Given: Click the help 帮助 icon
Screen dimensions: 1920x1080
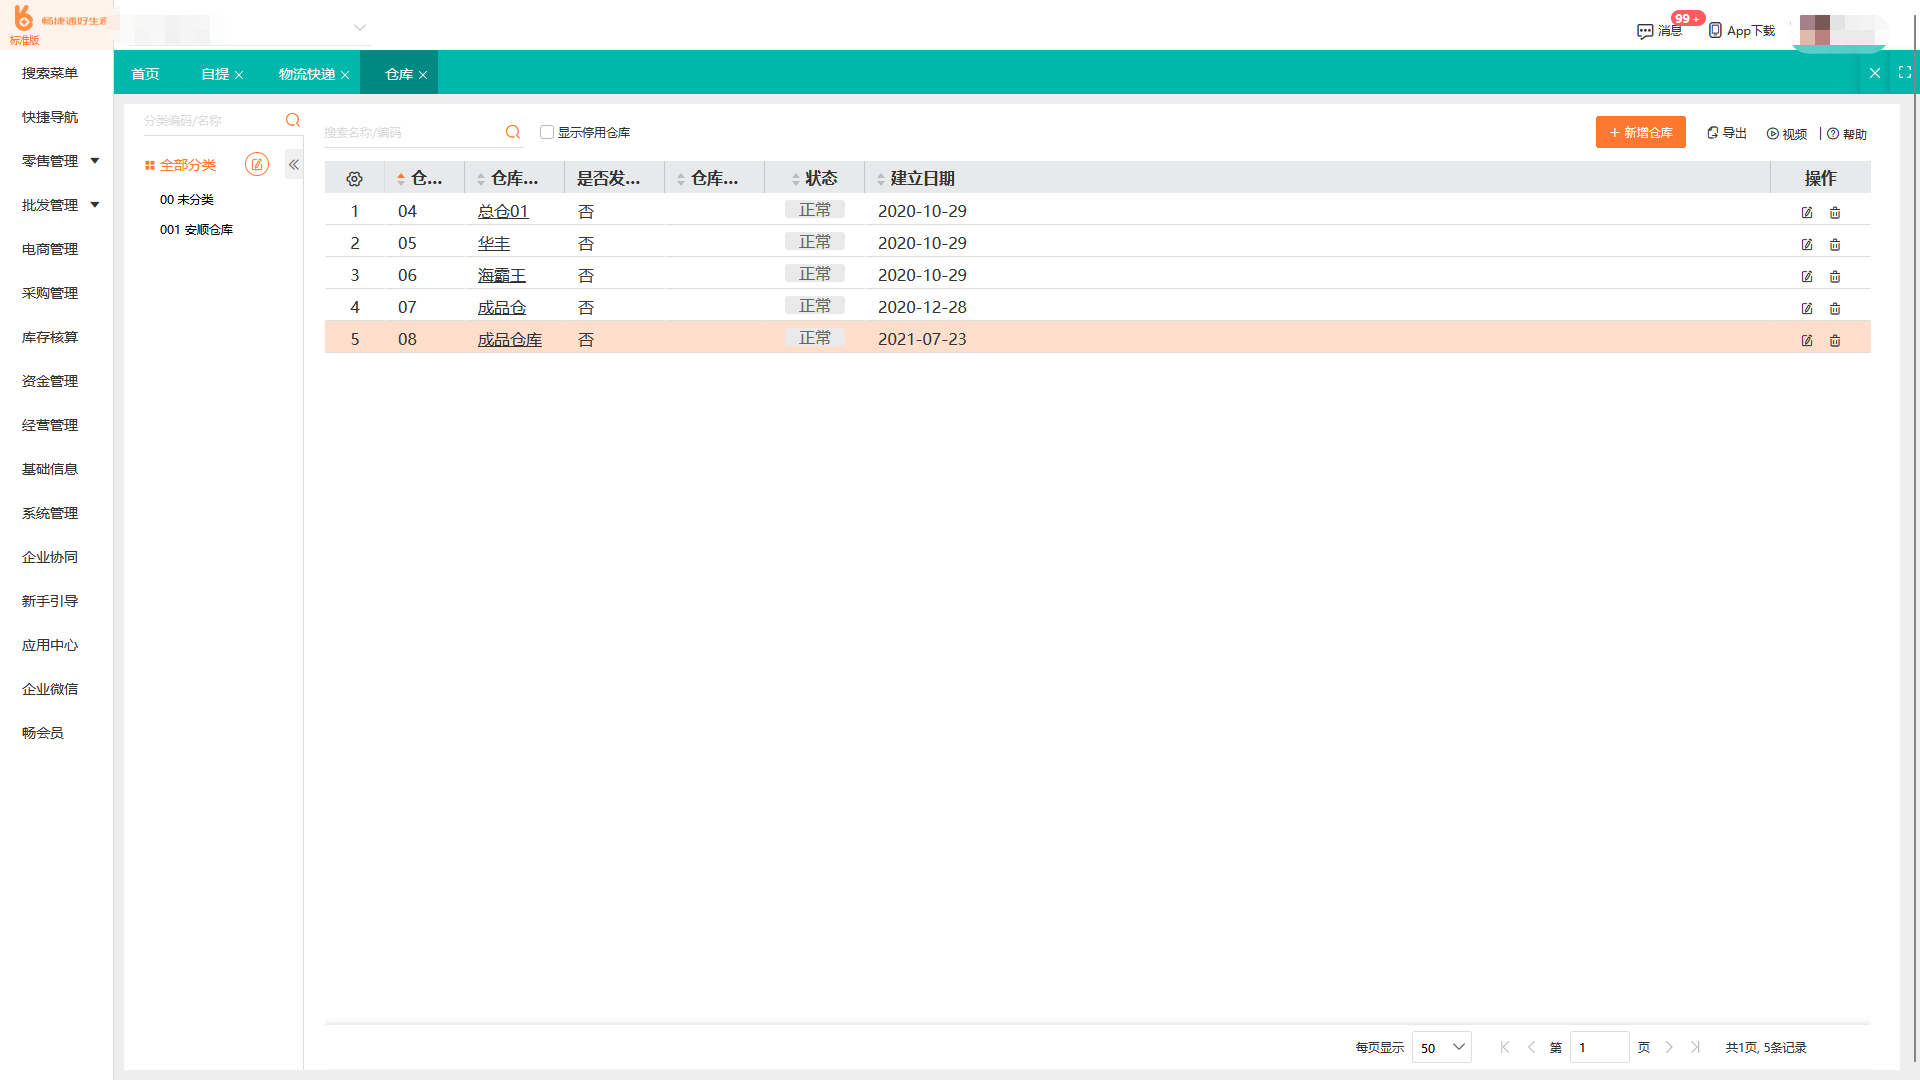Looking at the screenshot, I should [x=1846, y=131].
